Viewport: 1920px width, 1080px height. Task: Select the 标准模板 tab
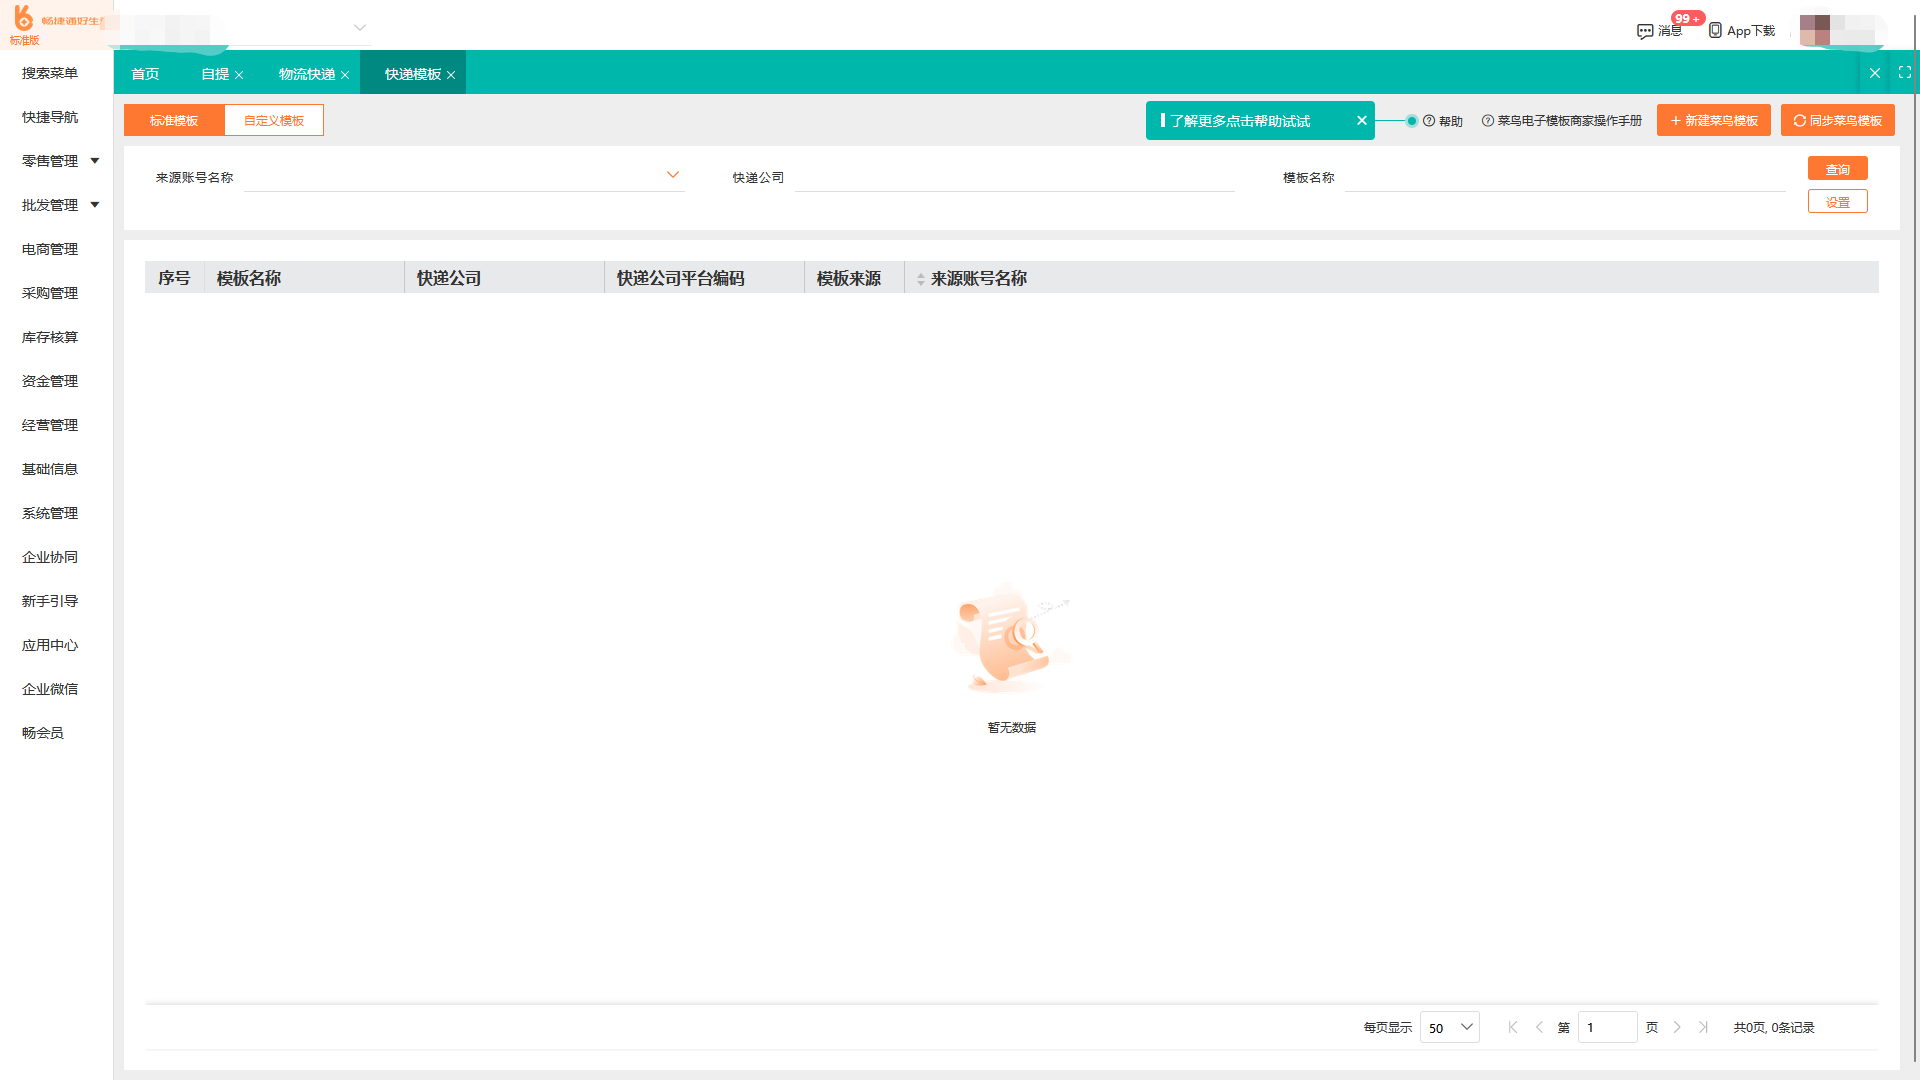pos(173,120)
